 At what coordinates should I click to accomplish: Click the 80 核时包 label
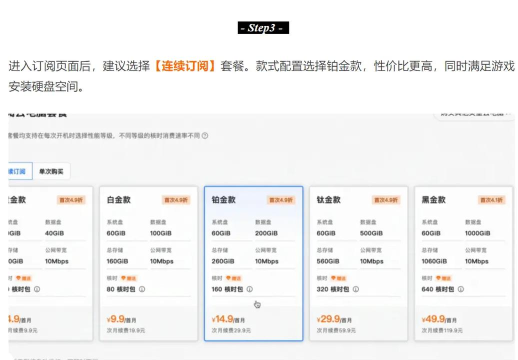click(x=121, y=289)
